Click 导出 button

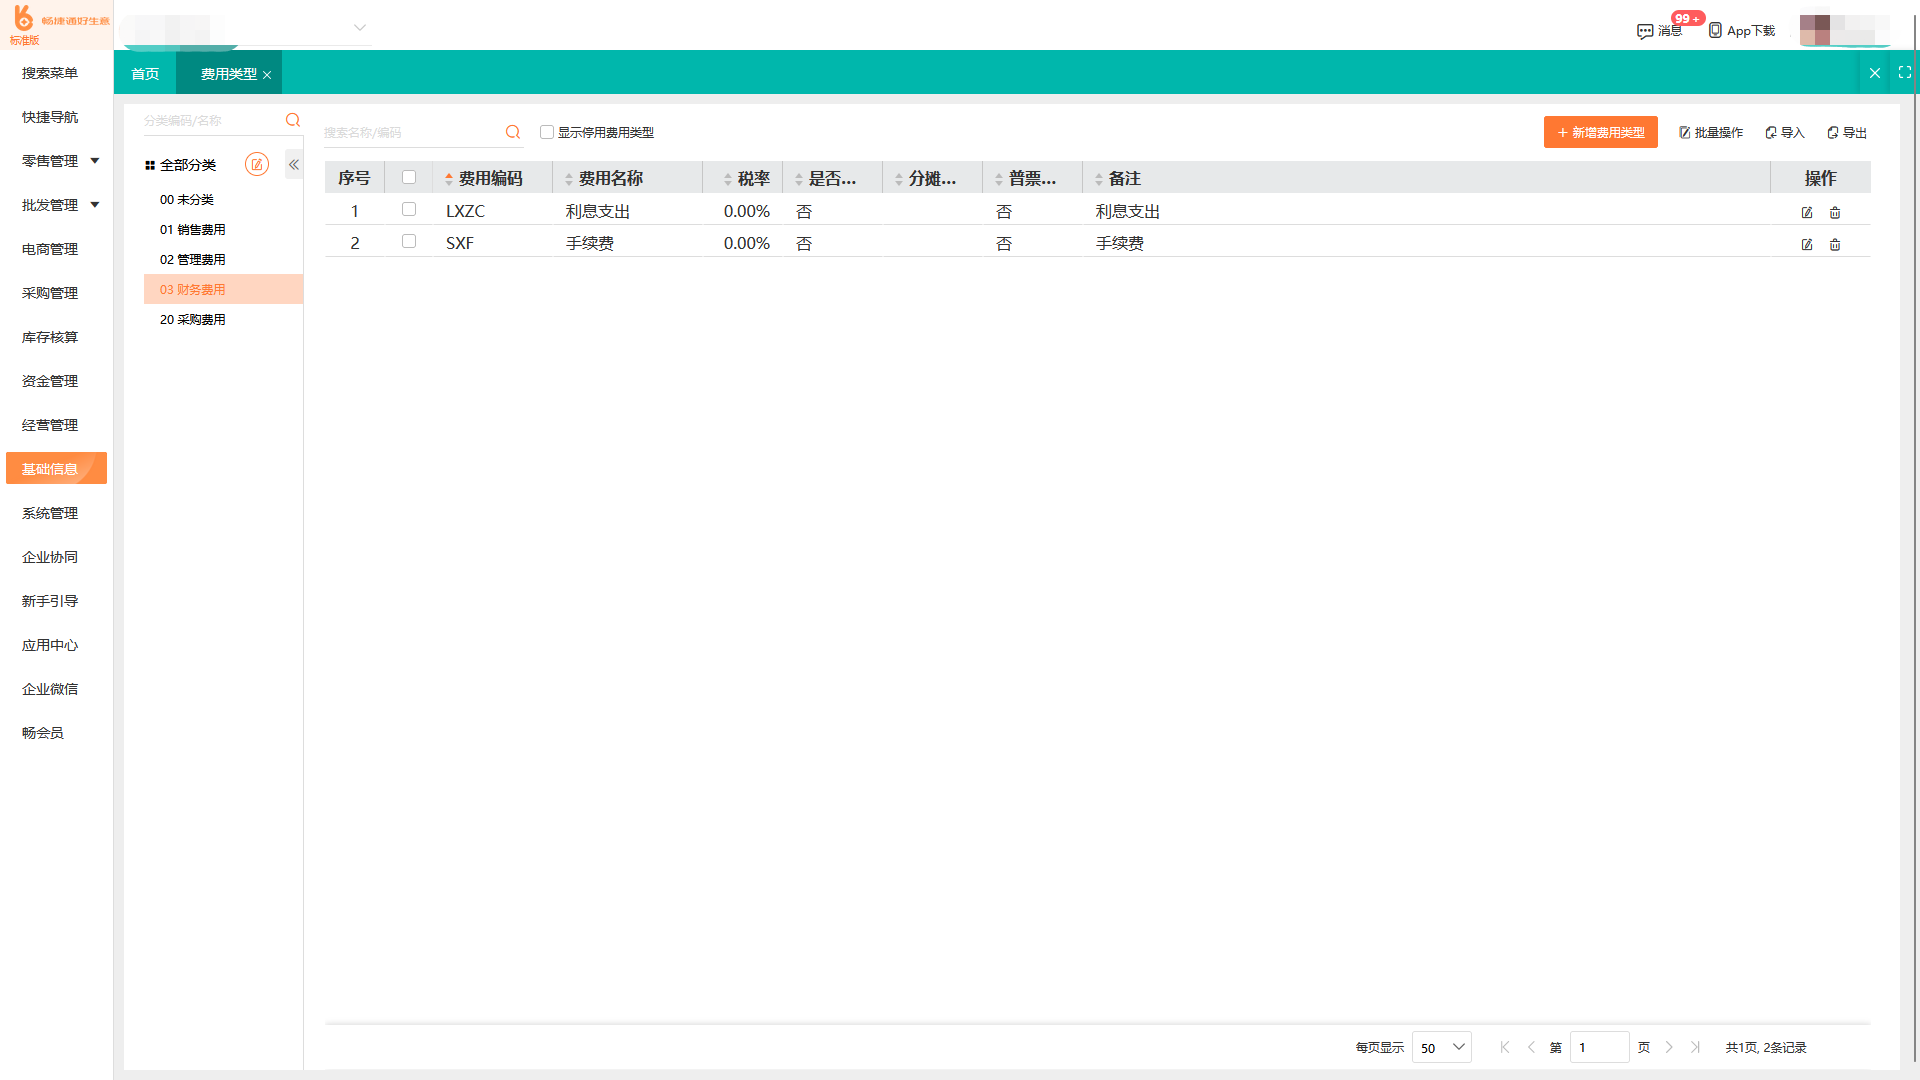tap(1846, 132)
